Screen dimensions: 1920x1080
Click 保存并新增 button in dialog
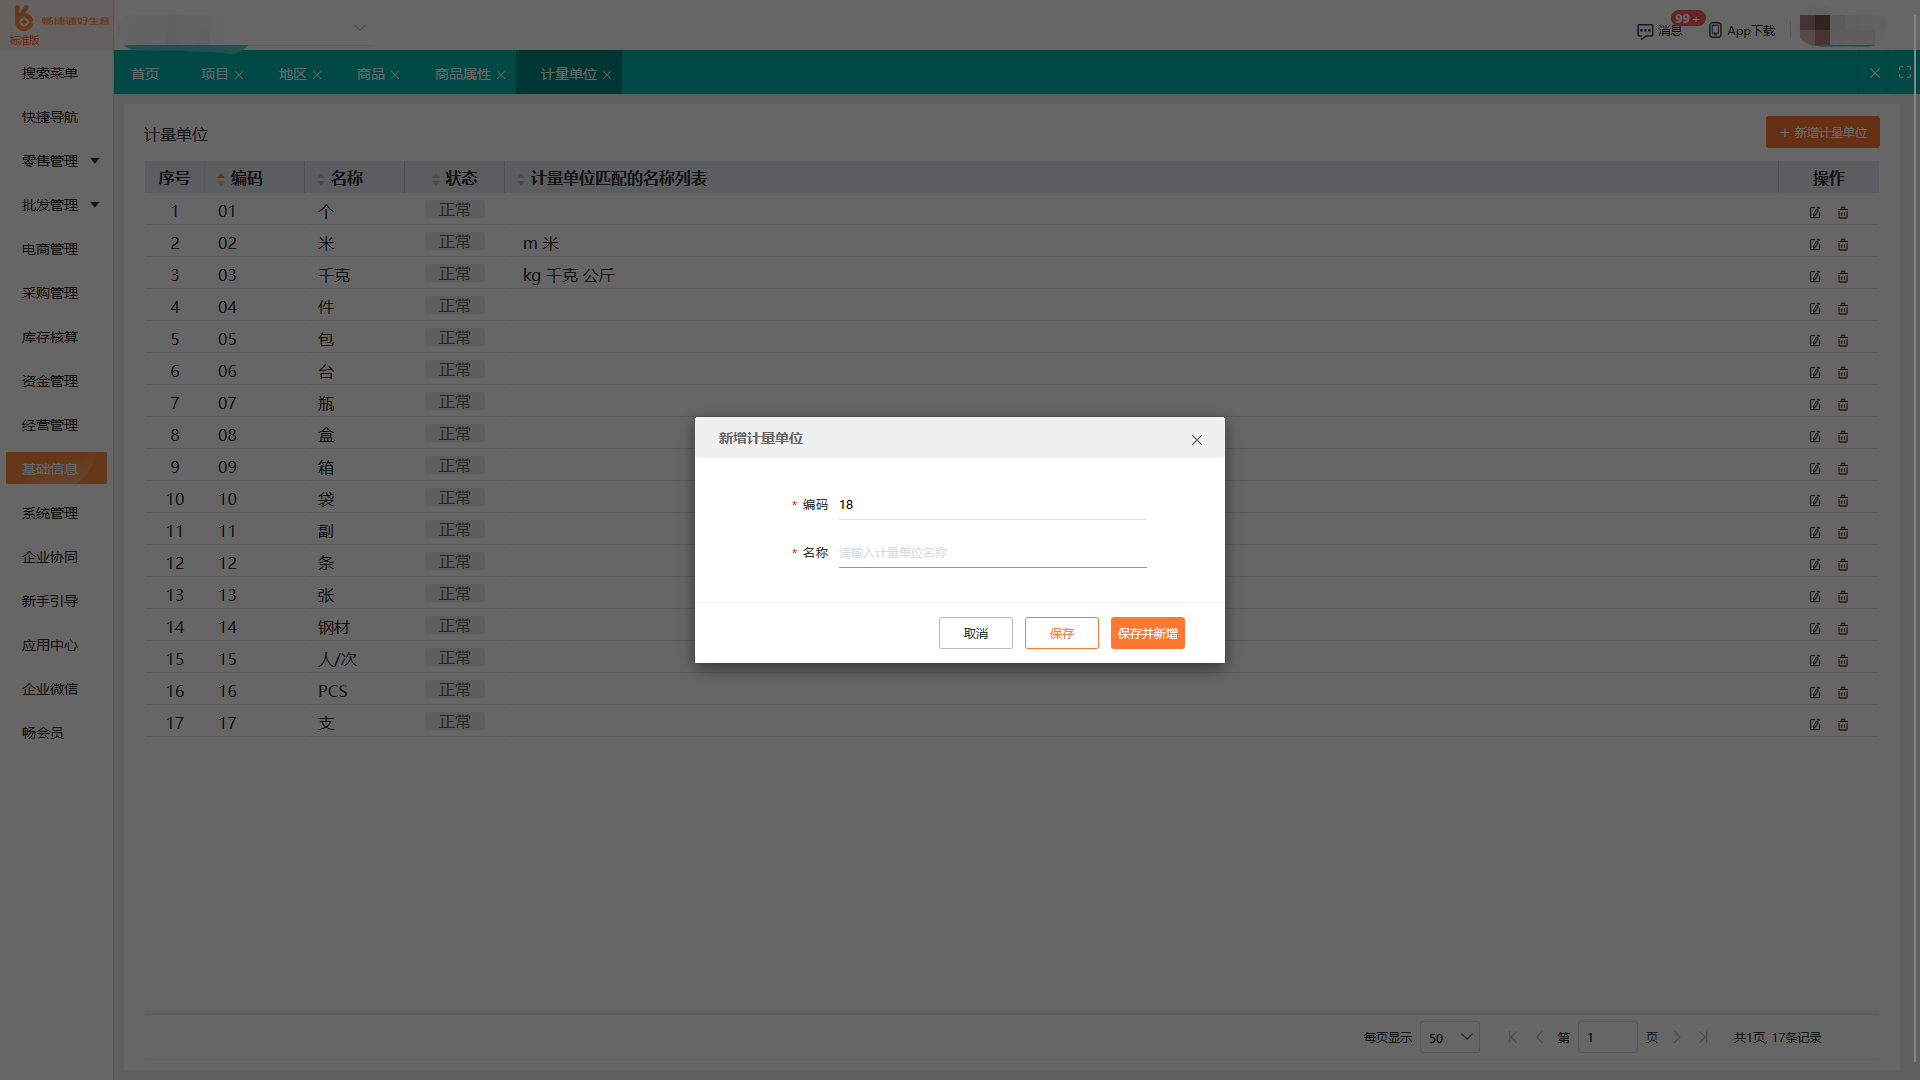(1147, 633)
